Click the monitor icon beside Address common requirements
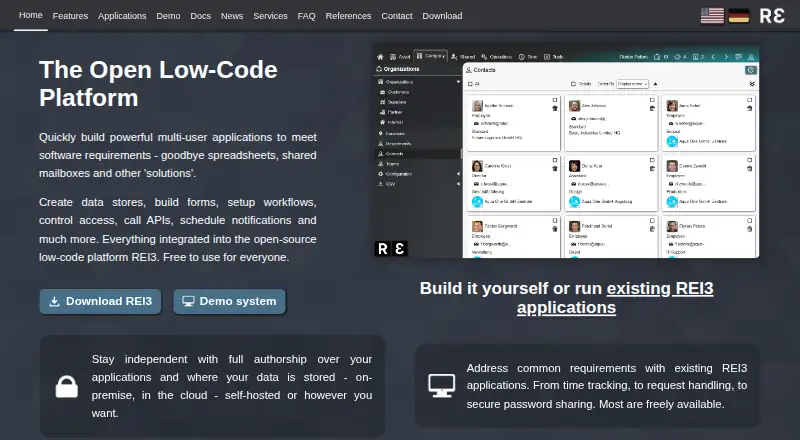This screenshot has width=800, height=440. (x=441, y=386)
